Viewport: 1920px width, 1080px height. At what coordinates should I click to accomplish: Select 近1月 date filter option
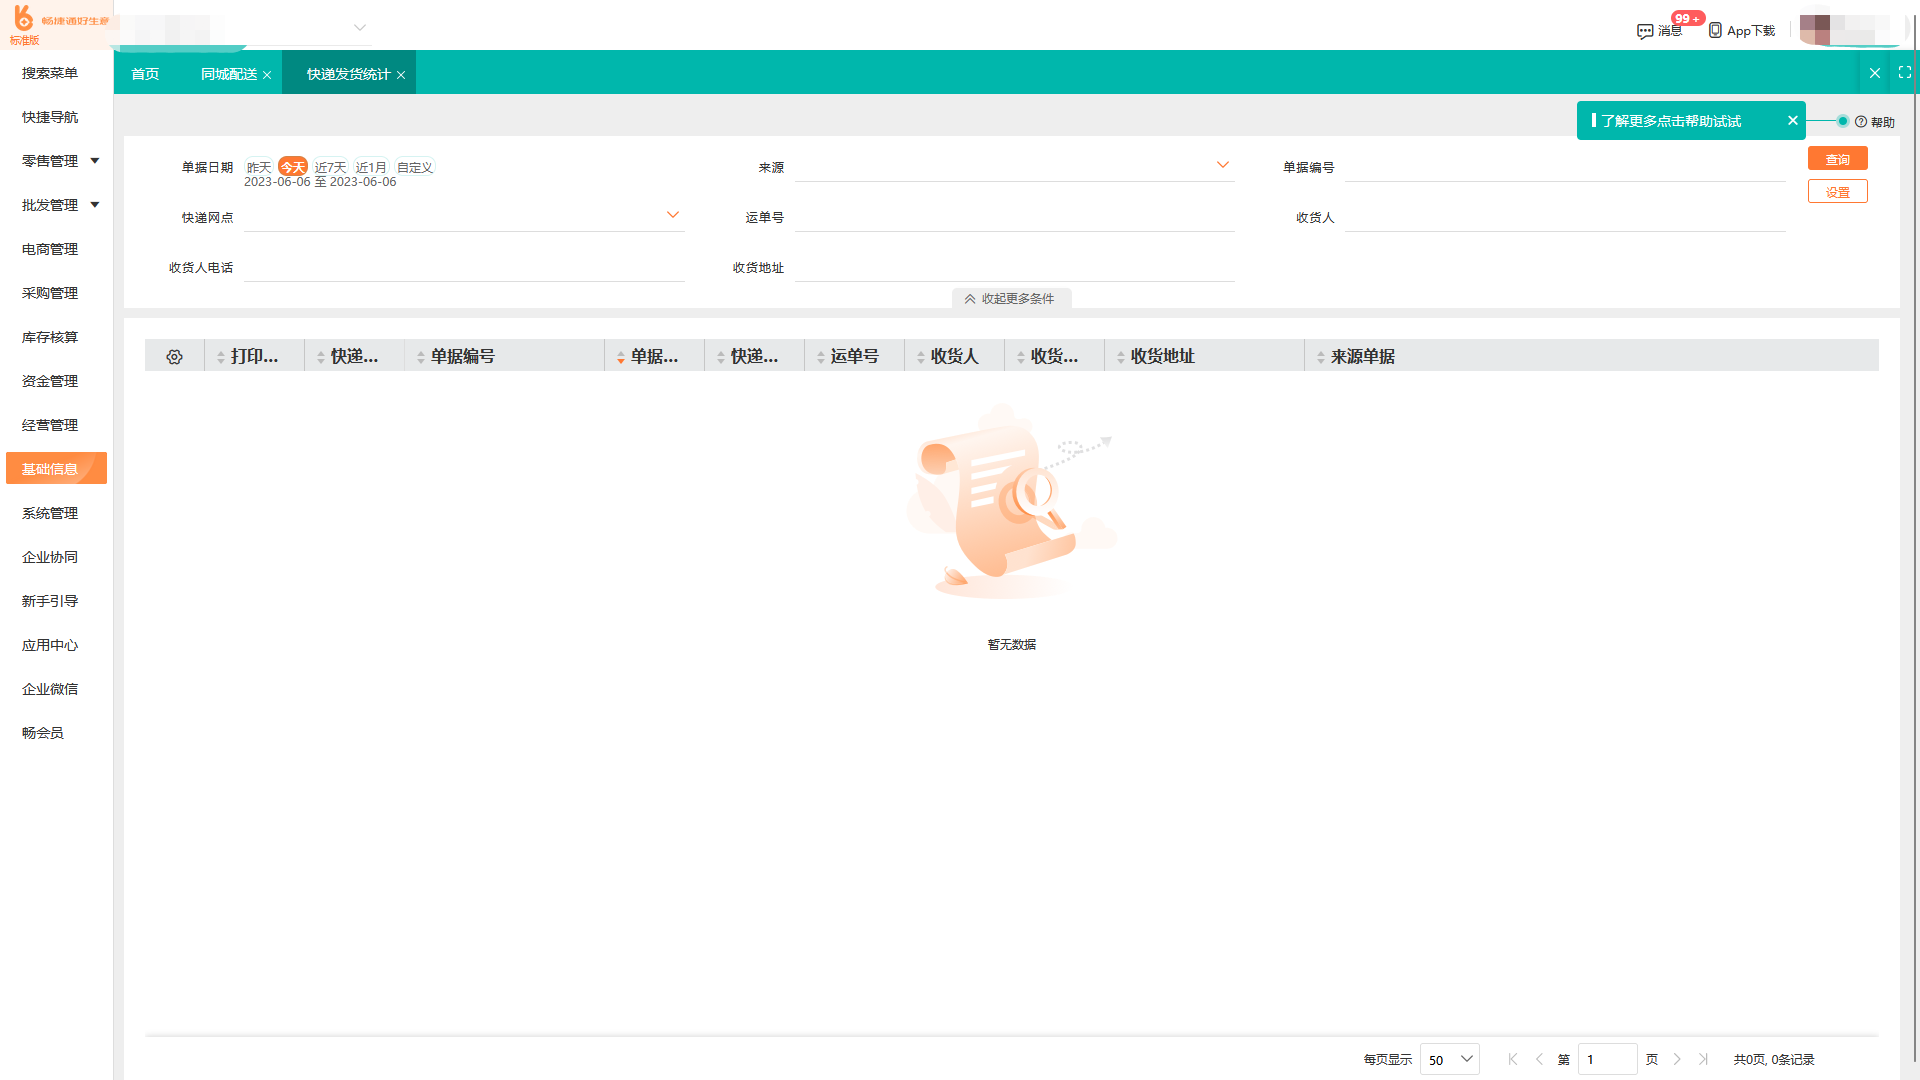click(373, 166)
